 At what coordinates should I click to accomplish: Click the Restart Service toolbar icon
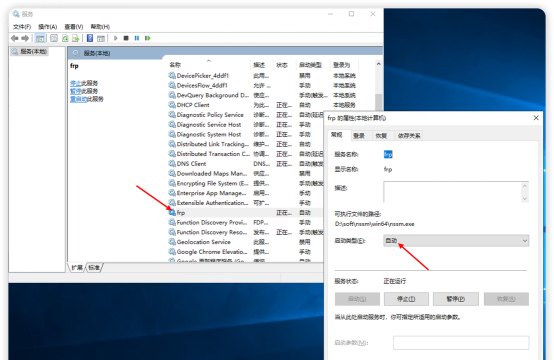coord(148,38)
